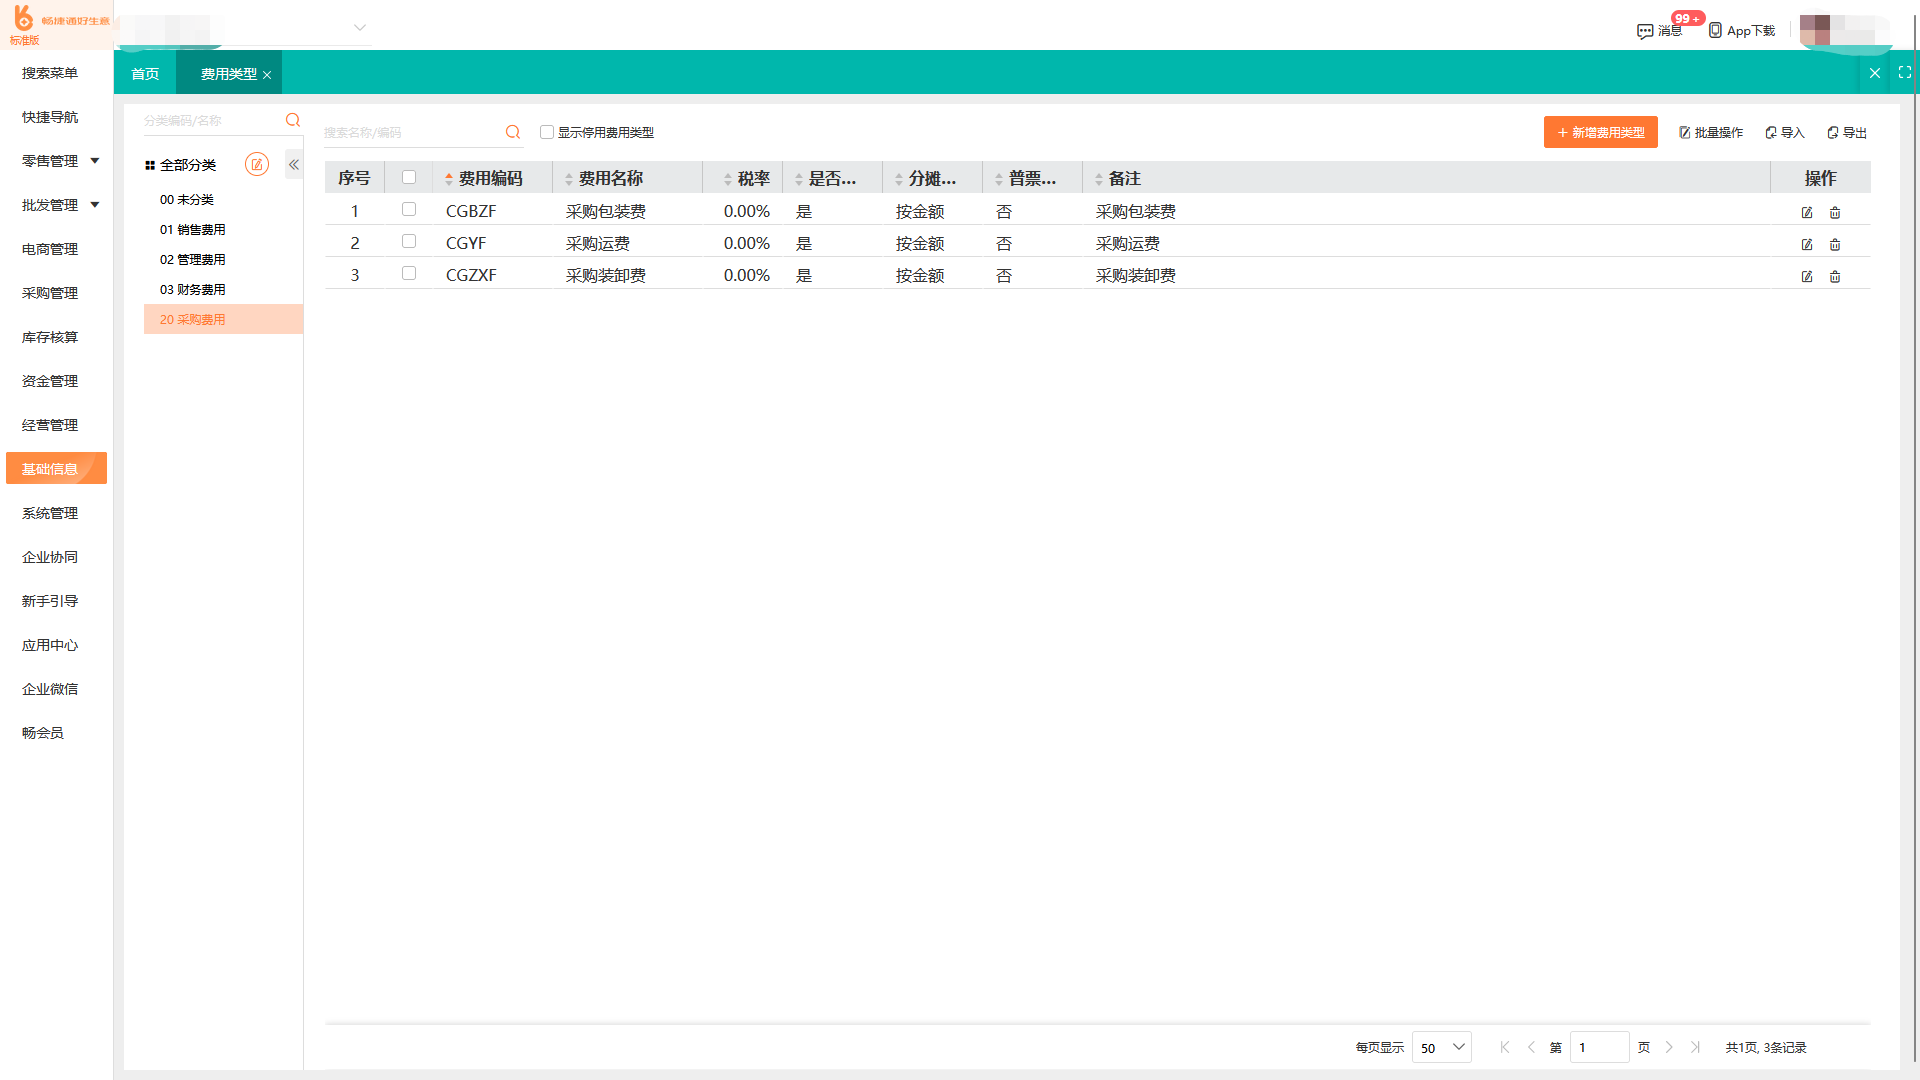Select checkbox for row 1 采购包装费
This screenshot has height=1080, width=1920.
click(407, 210)
